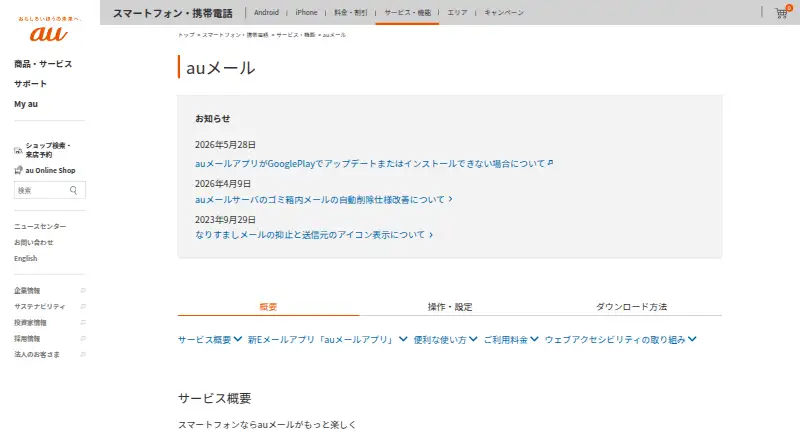Select Android in top navigation
Screen dimensions: 800x440
266,12
